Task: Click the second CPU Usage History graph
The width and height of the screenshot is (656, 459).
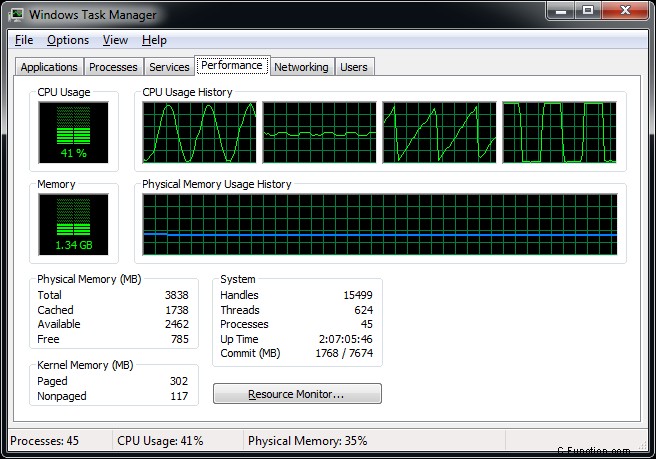Action: click(x=318, y=132)
